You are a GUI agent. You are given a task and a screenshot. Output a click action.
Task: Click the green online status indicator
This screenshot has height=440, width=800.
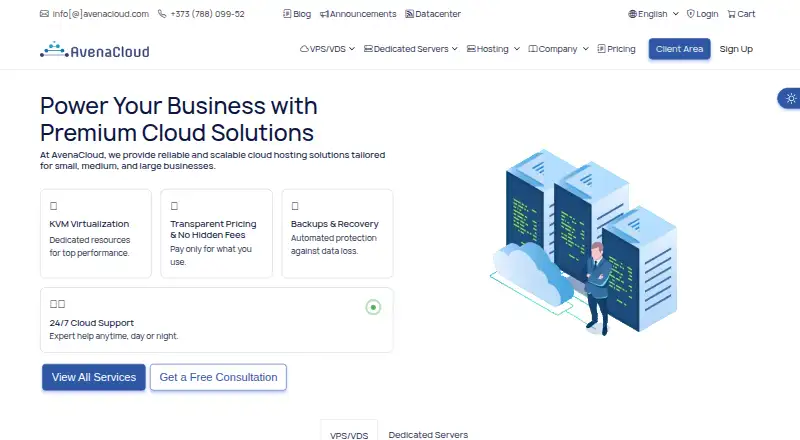[x=373, y=307]
